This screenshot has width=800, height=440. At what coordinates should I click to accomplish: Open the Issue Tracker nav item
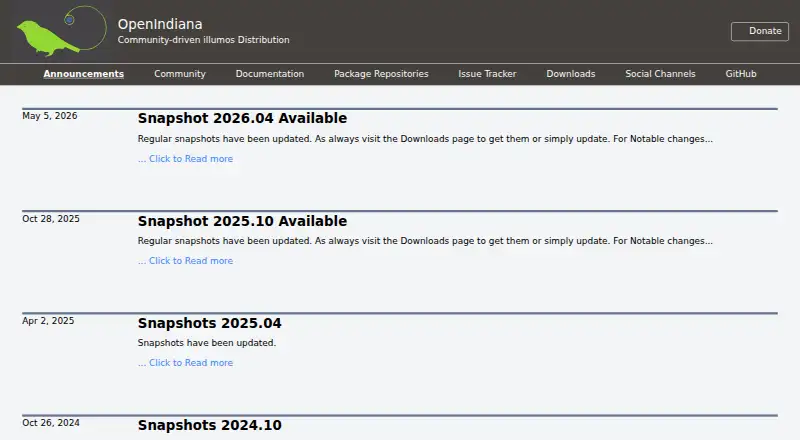point(487,74)
